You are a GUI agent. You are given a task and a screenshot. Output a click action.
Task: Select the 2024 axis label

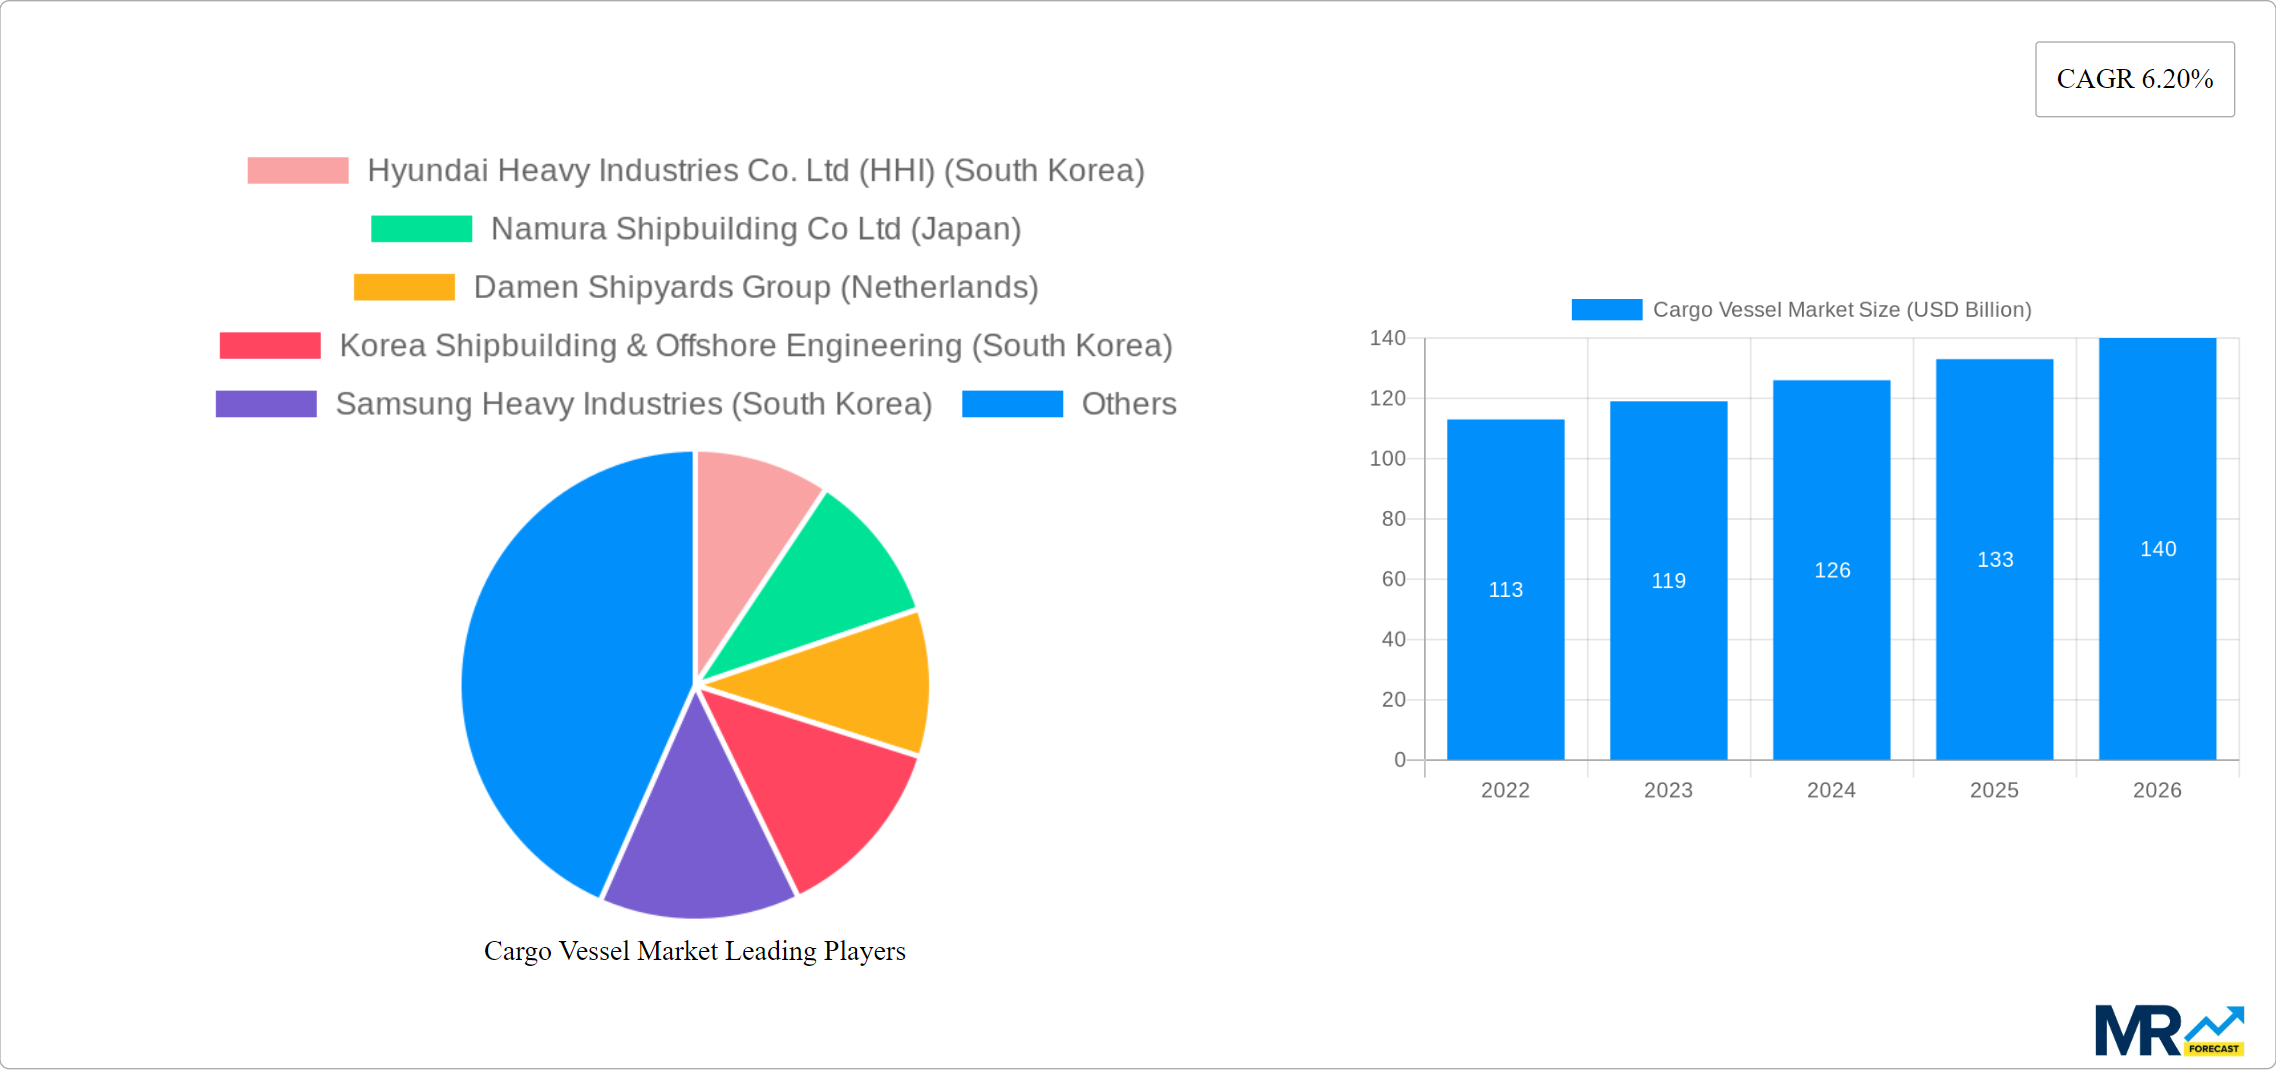pyautogui.click(x=1831, y=789)
